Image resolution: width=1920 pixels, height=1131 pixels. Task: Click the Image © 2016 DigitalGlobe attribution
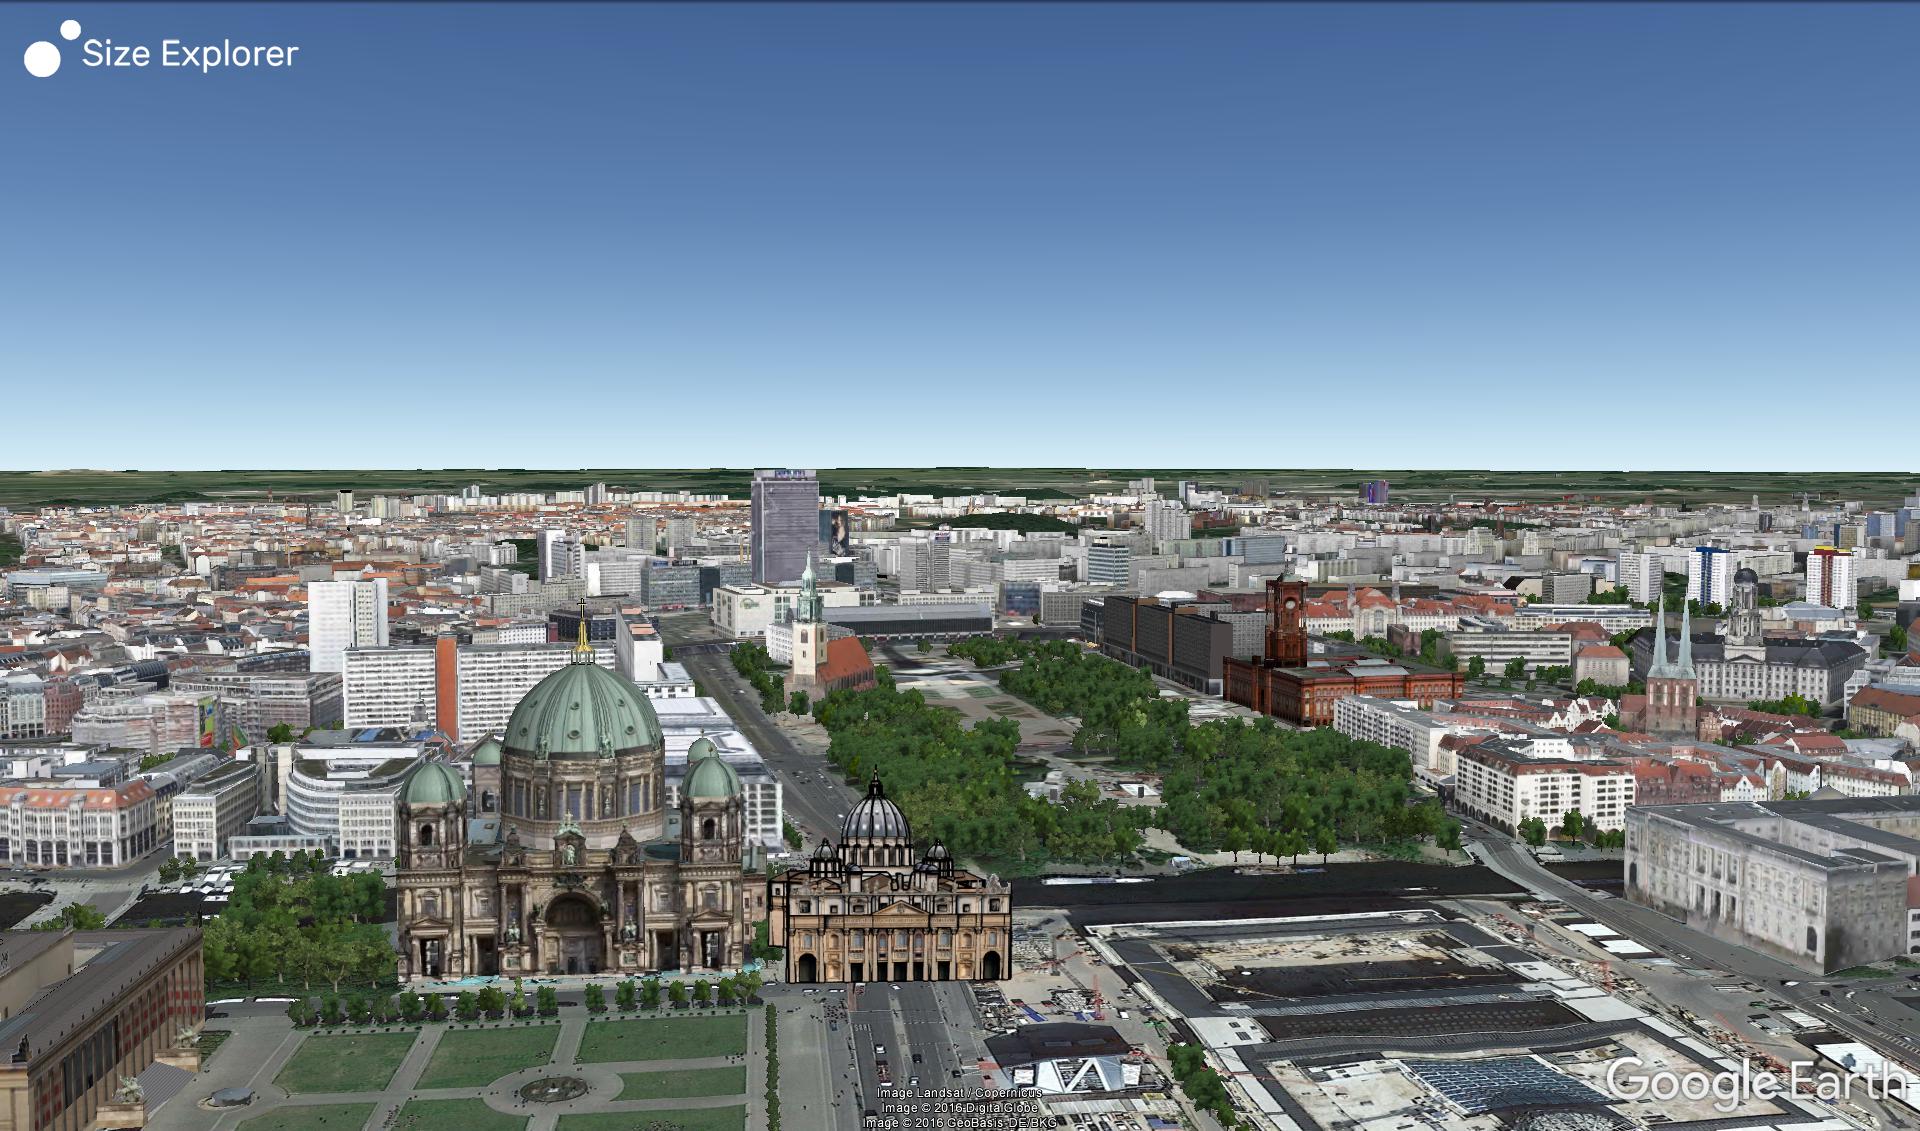(959, 1108)
